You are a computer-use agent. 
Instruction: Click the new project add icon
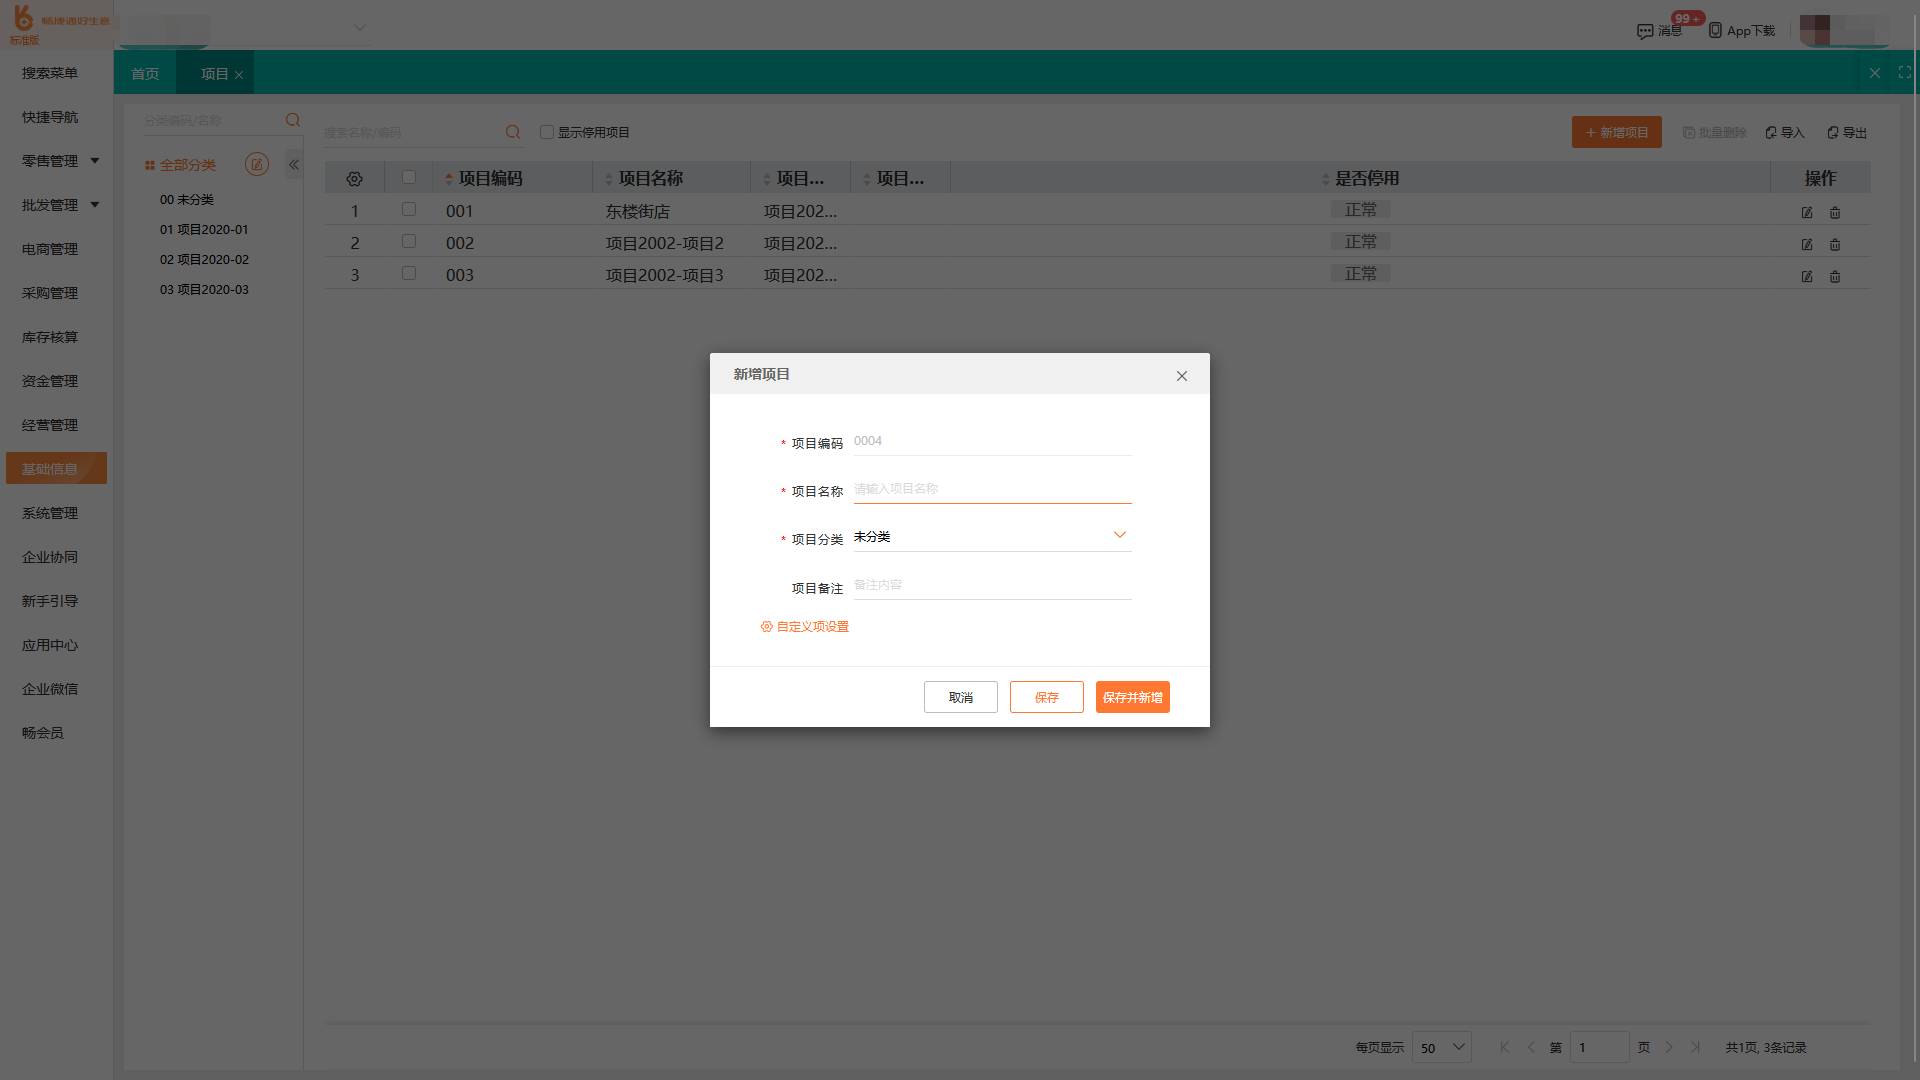point(1615,131)
